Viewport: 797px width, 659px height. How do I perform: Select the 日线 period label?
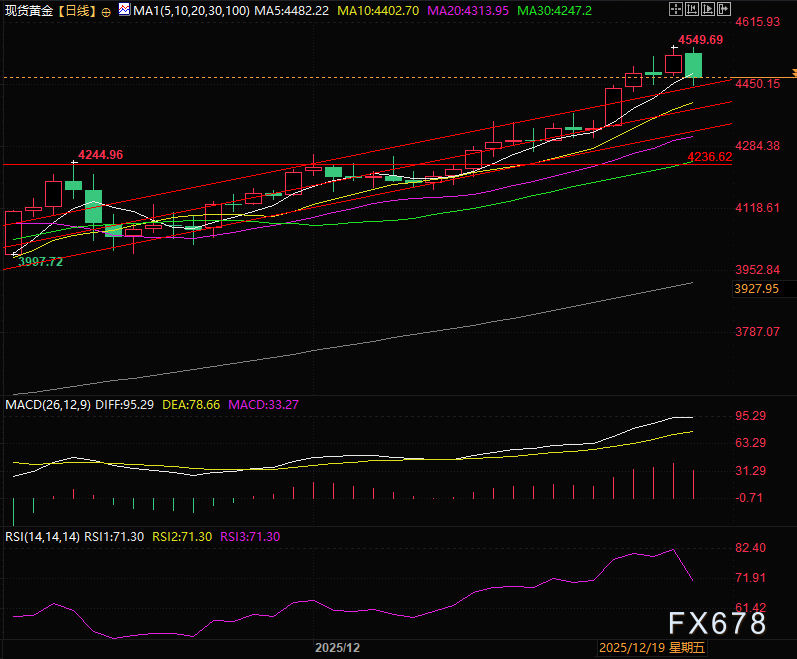[76, 10]
